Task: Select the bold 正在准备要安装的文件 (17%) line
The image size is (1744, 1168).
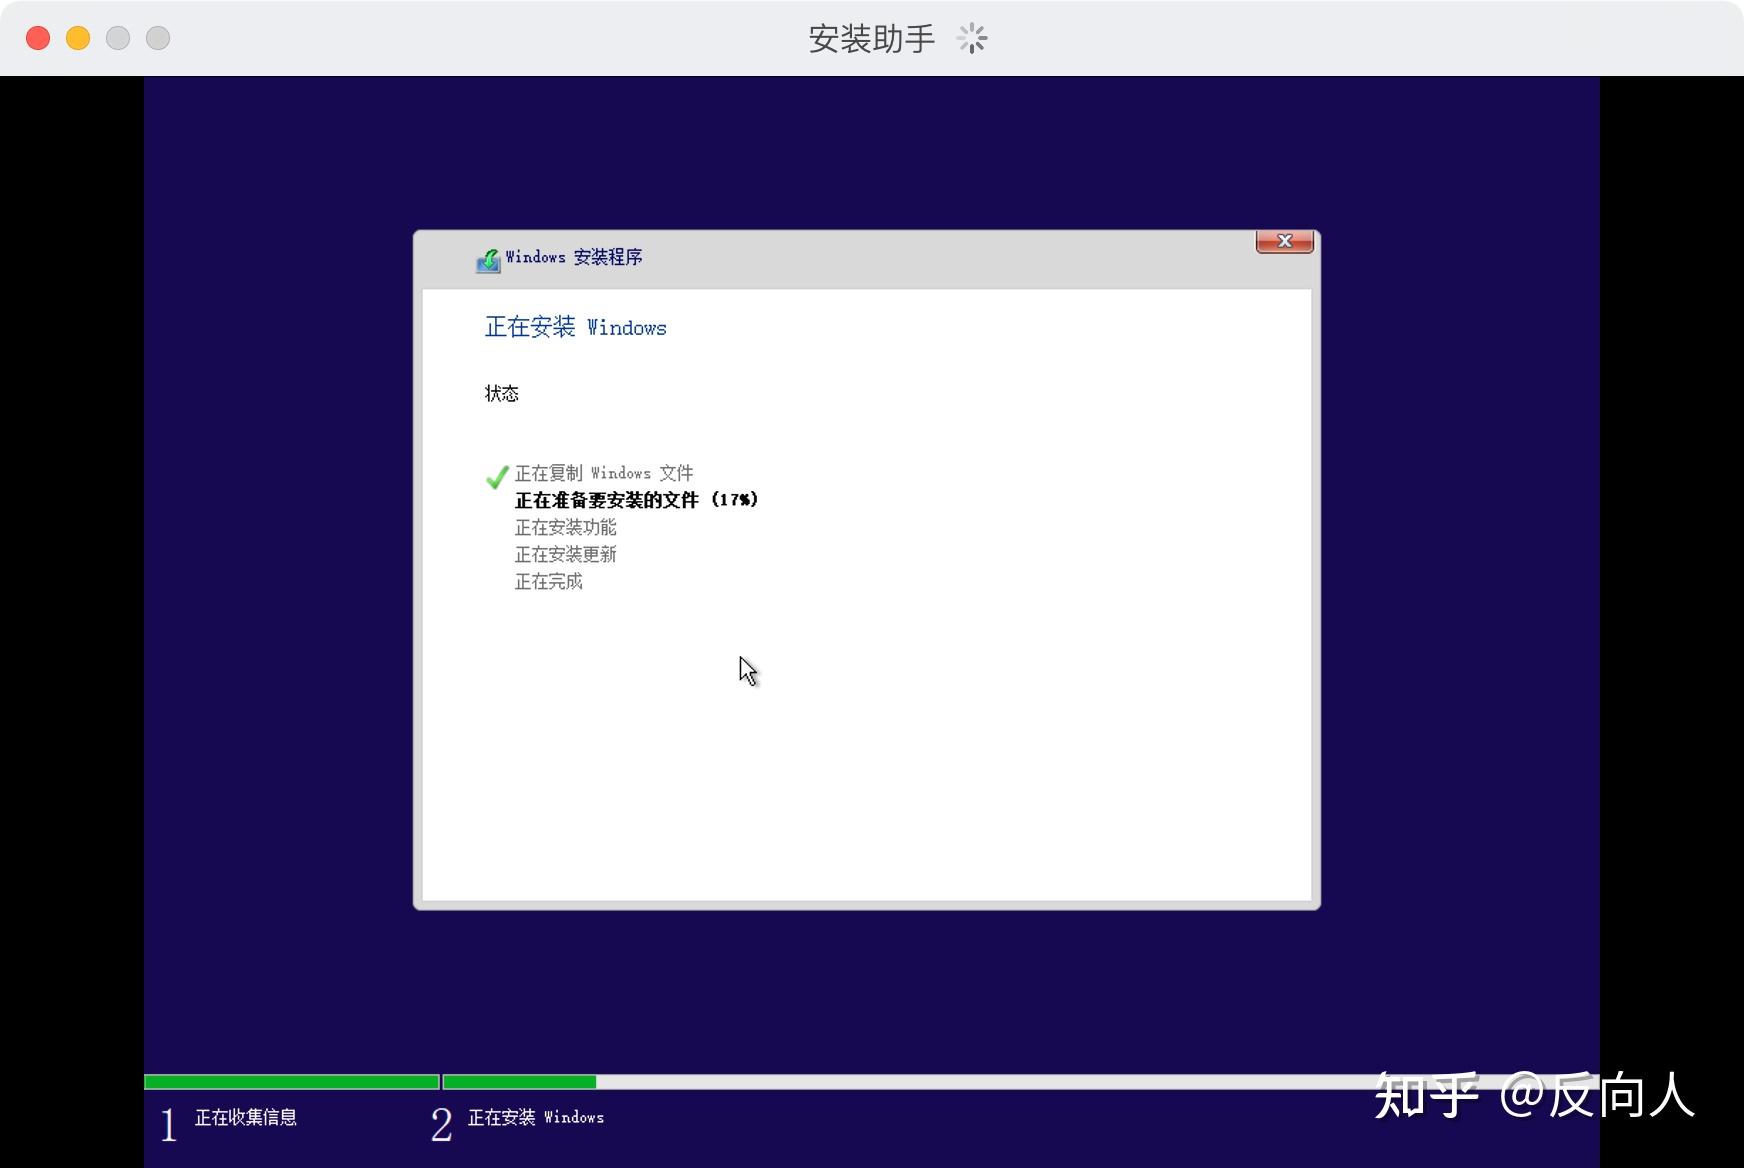Action: tap(636, 500)
